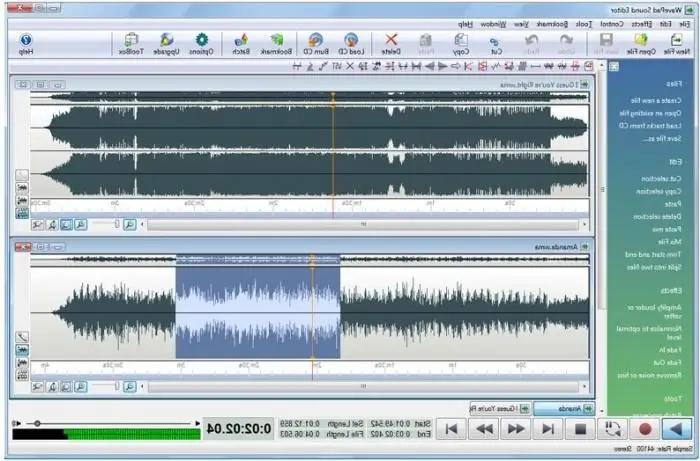Collapse the Edit section header in sidebar
Viewport: 700px width, 461px height.
(675, 162)
